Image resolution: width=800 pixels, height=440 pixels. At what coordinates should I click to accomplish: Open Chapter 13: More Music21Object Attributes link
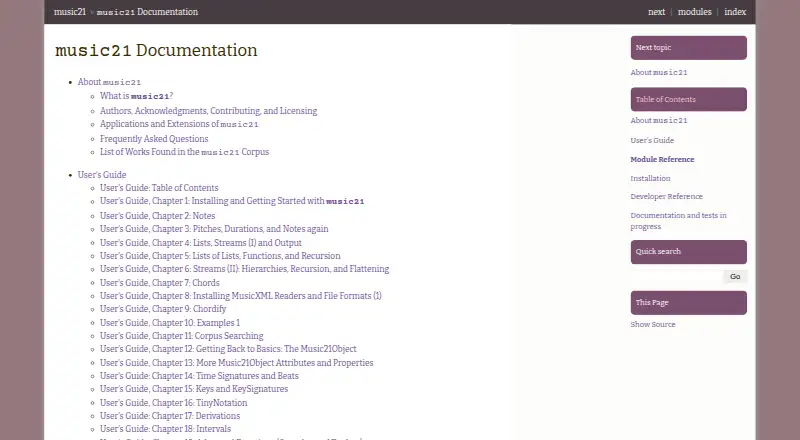237,363
